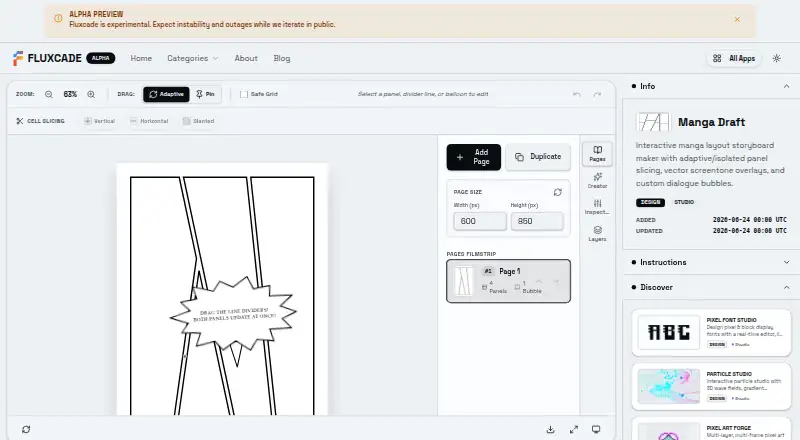Select the Vertical cell slicing tool
Screen dimensions: 800x440
[99, 121]
